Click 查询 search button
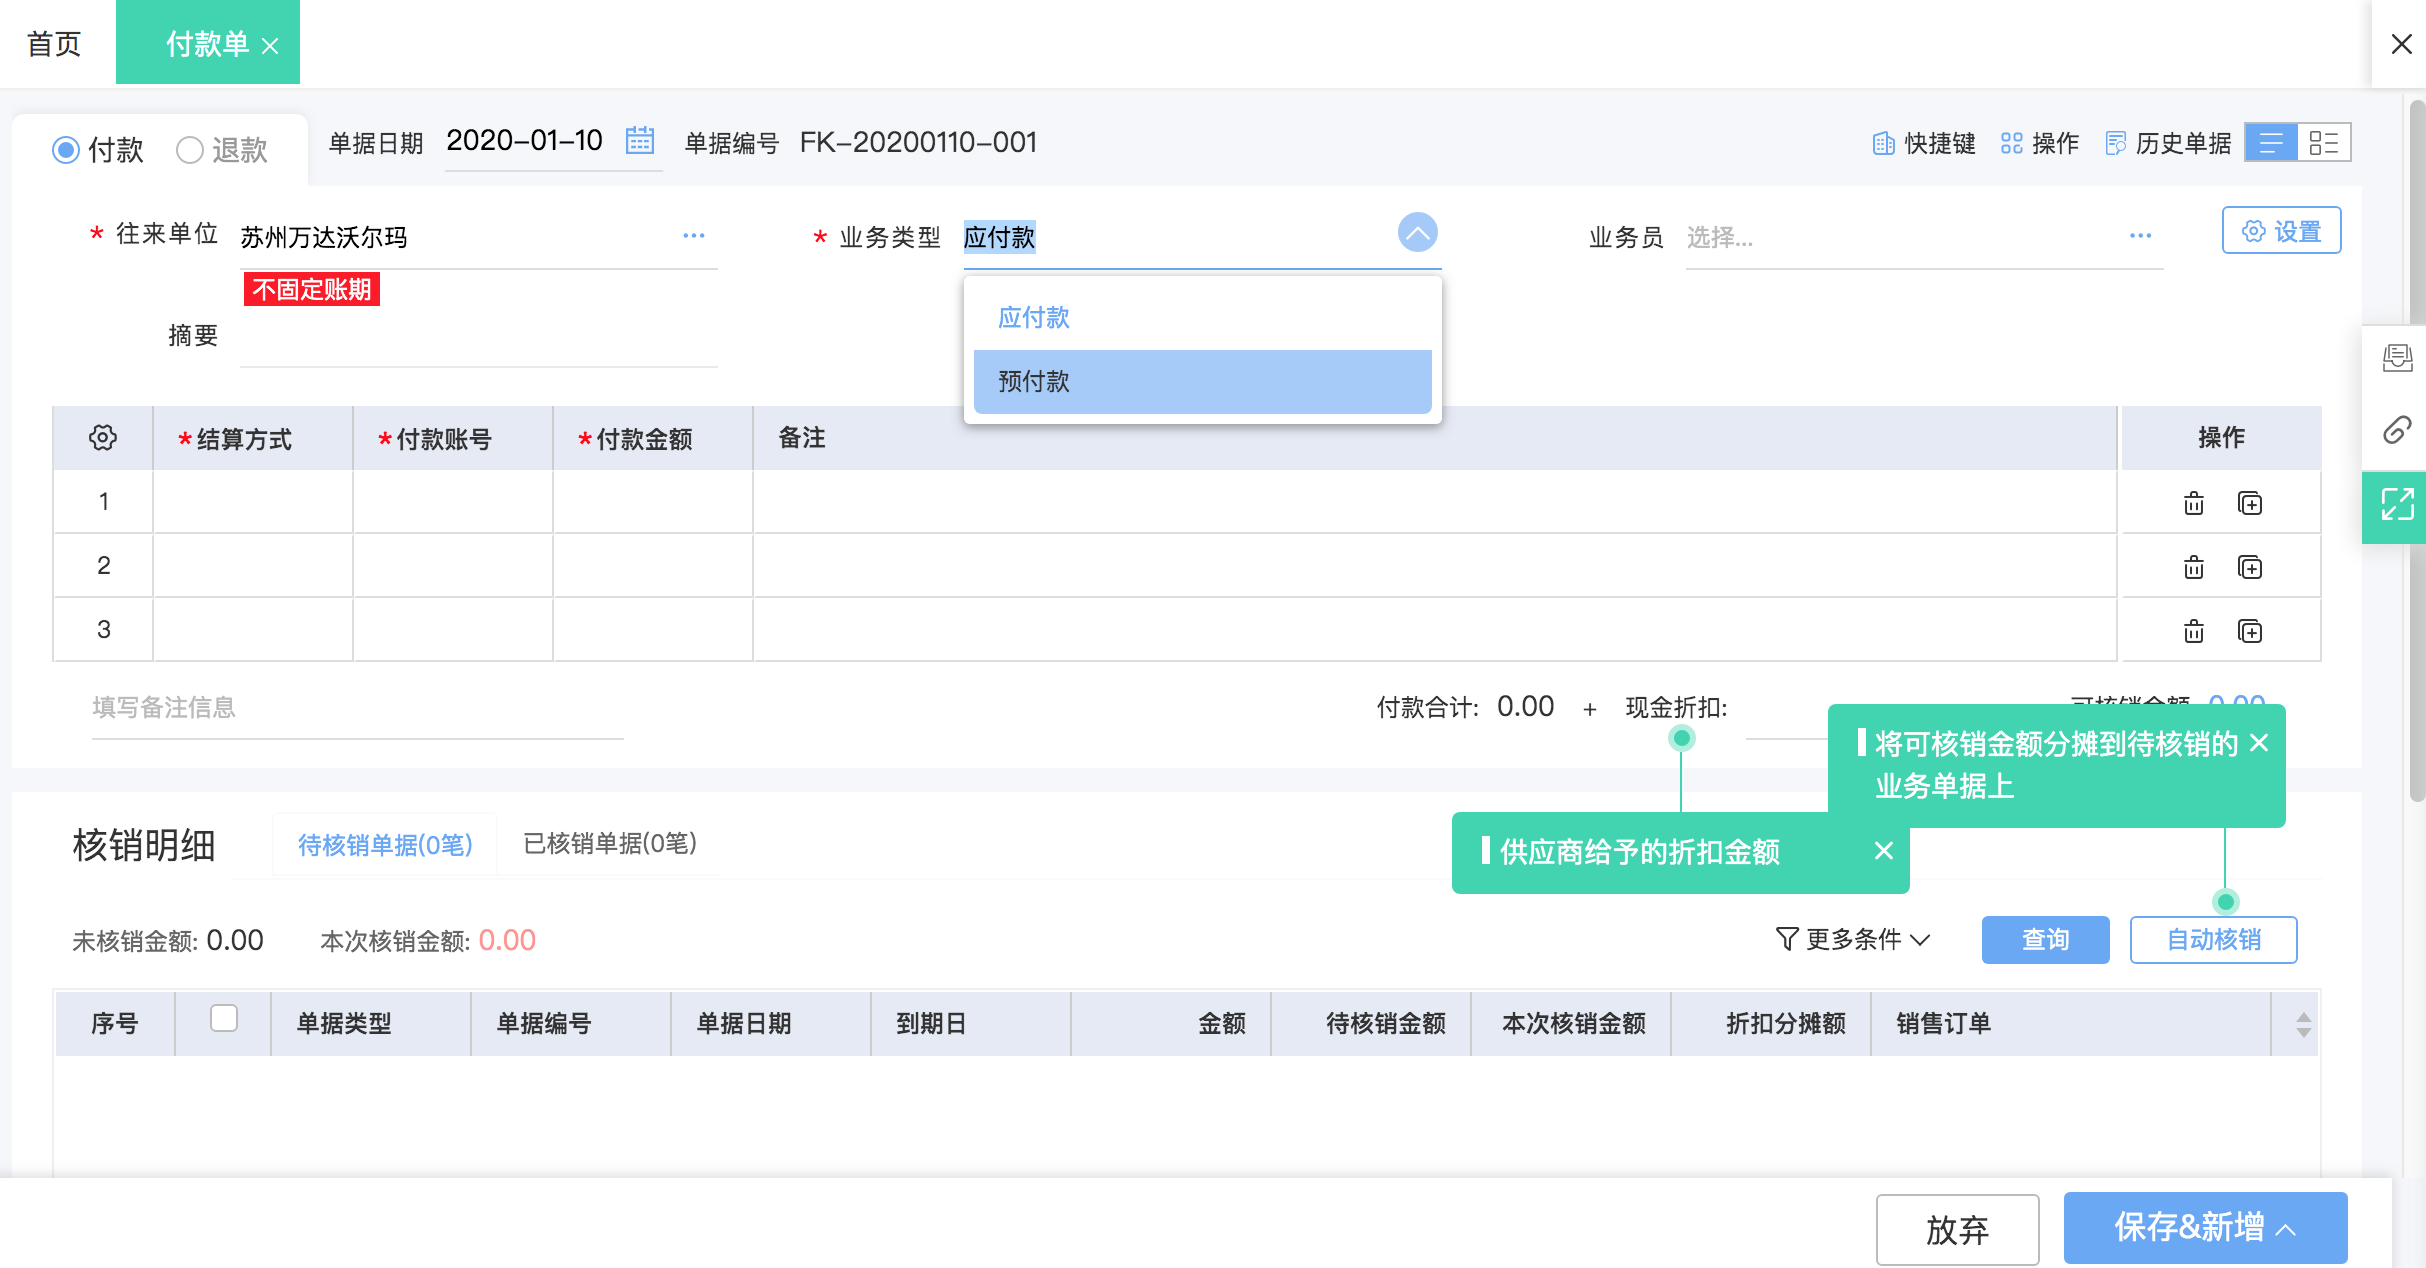 click(x=2047, y=939)
